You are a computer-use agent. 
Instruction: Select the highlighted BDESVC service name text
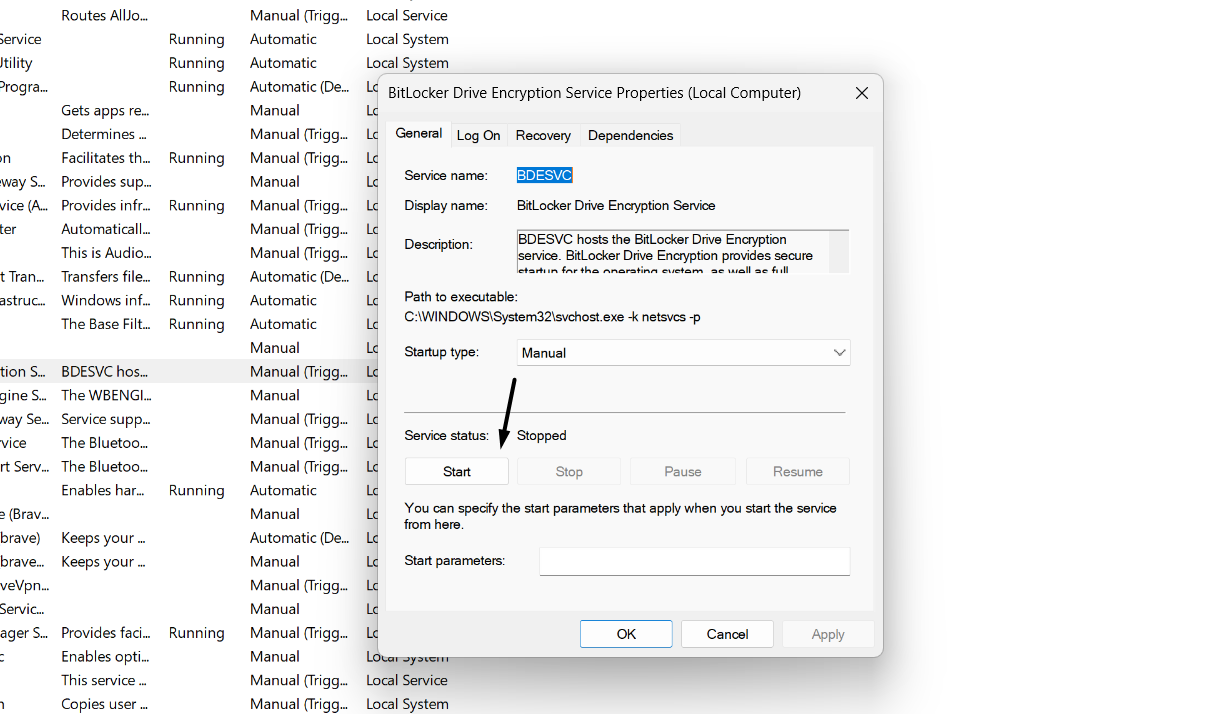[544, 174]
